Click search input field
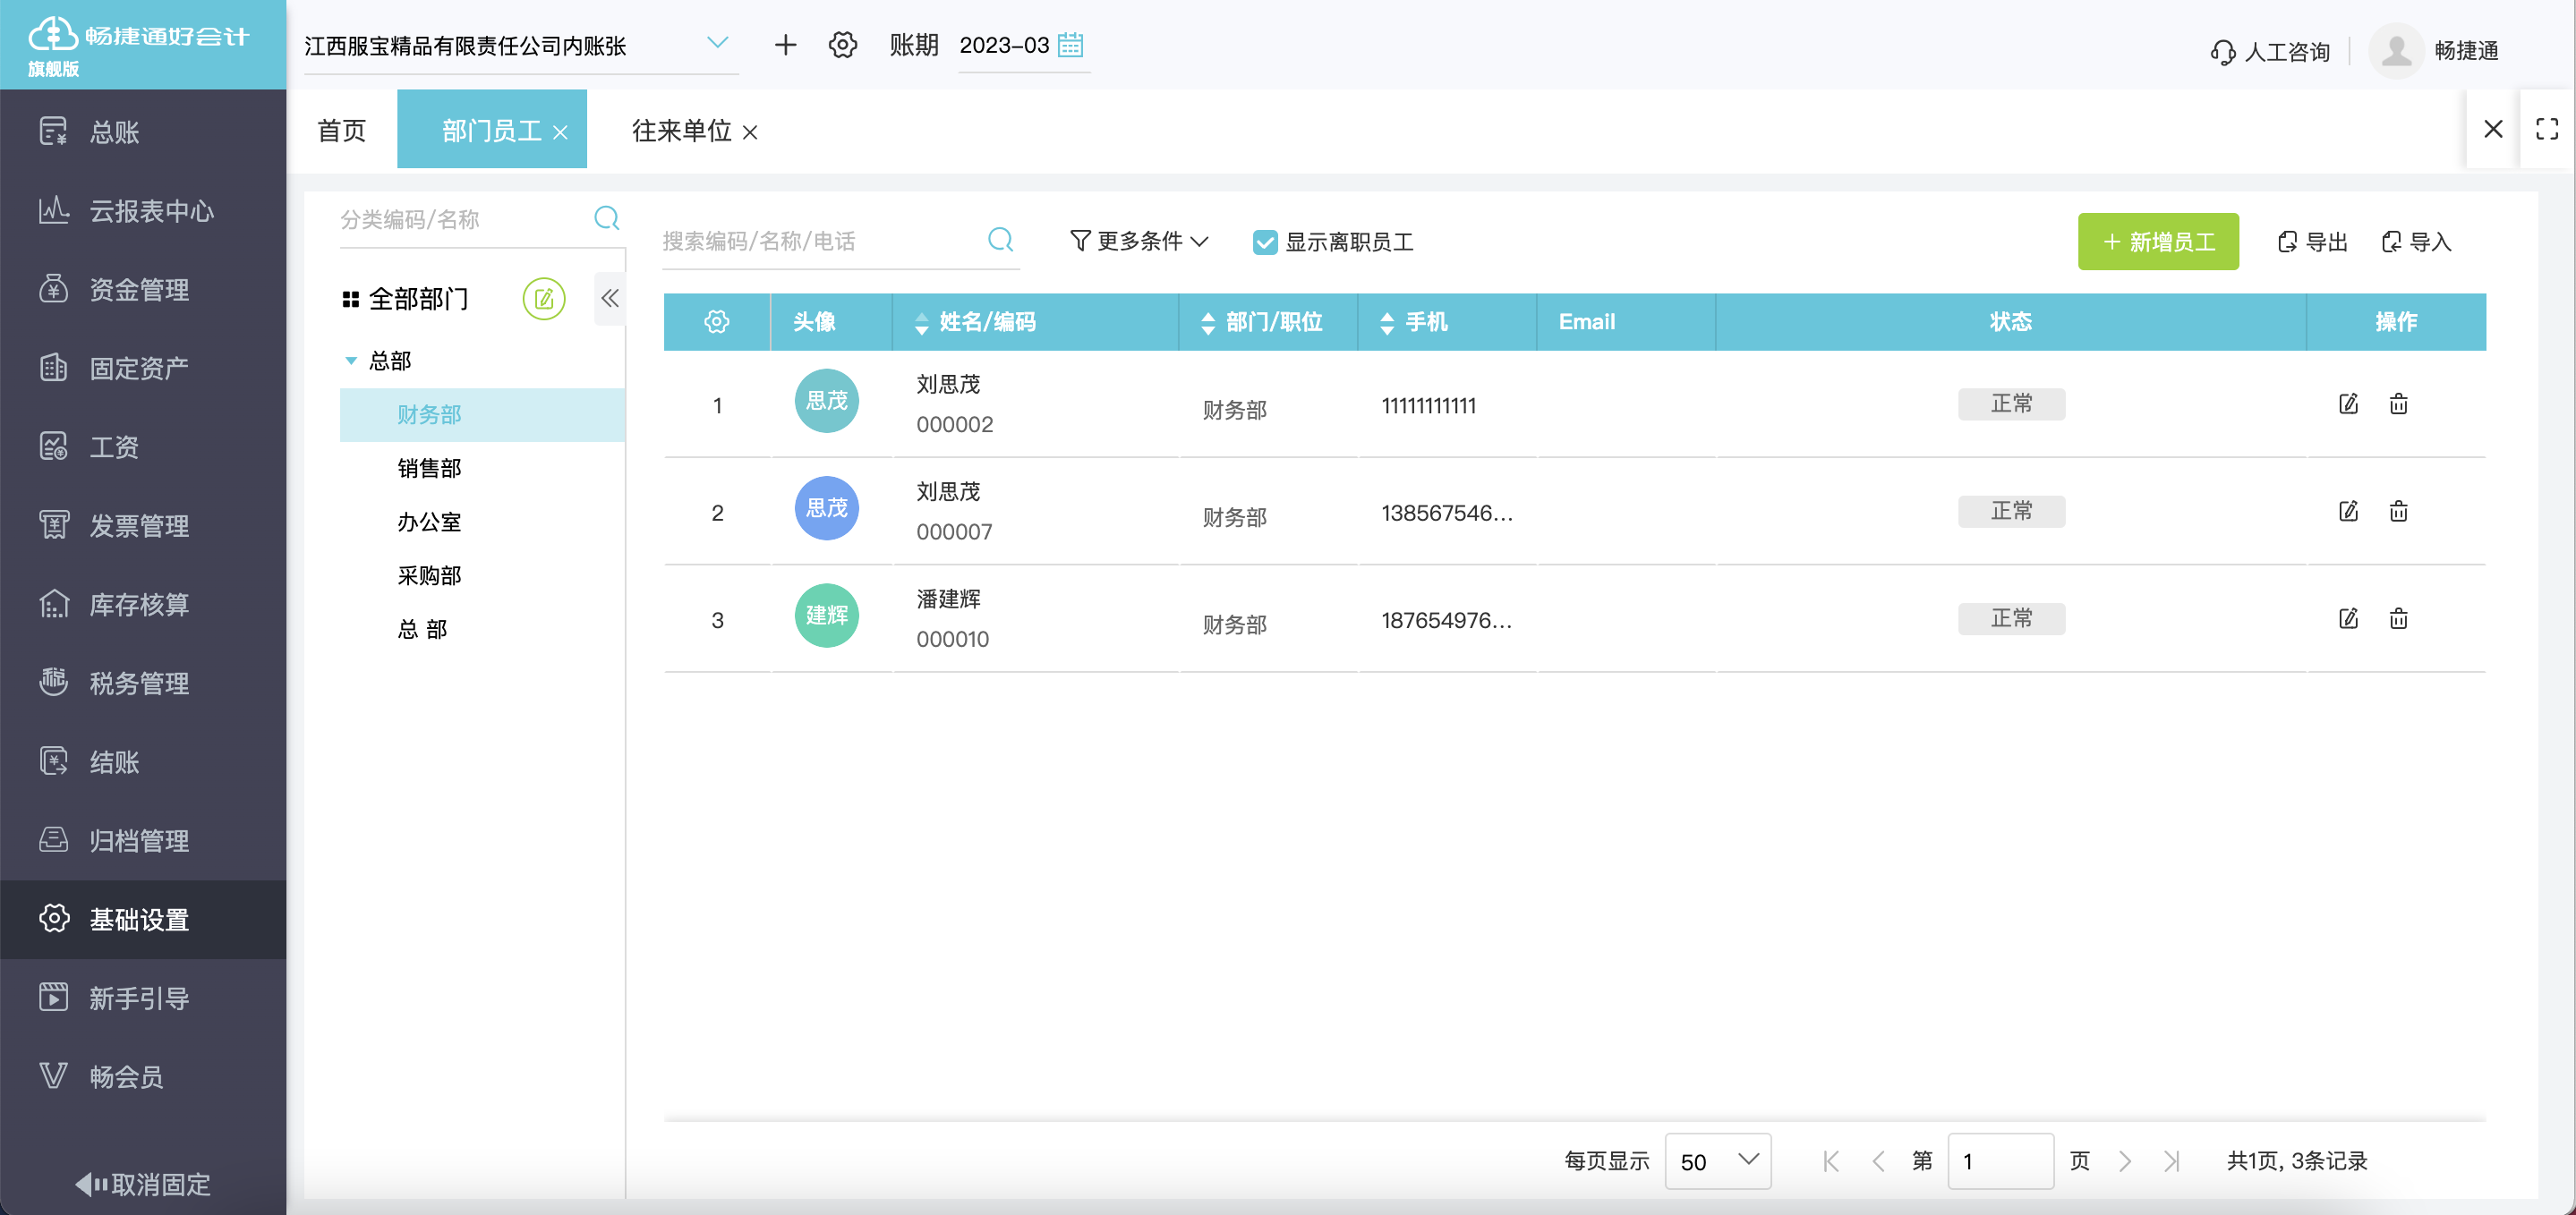This screenshot has width=2576, height=1215. click(x=822, y=243)
